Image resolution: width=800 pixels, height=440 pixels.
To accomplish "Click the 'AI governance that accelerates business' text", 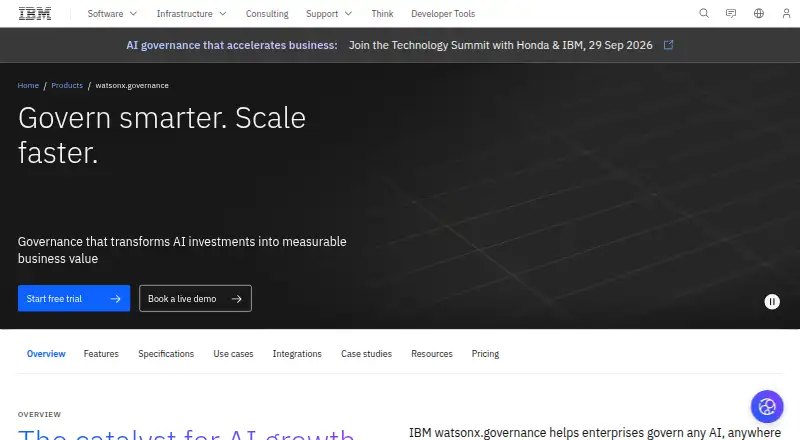I will [x=232, y=45].
